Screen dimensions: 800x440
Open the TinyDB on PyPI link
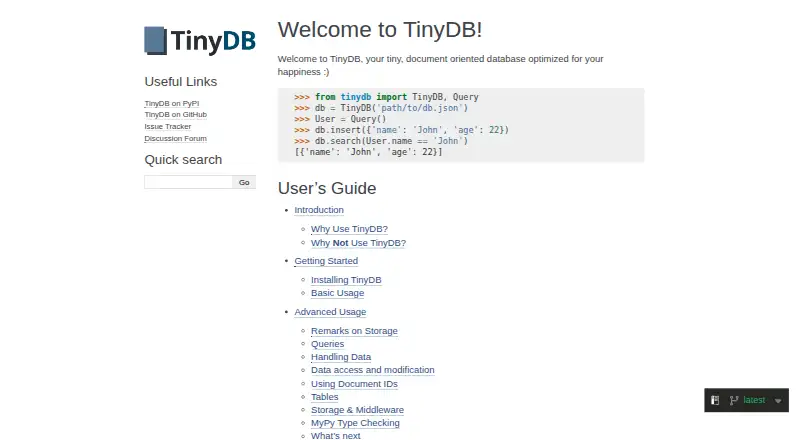tap(171, 103)
